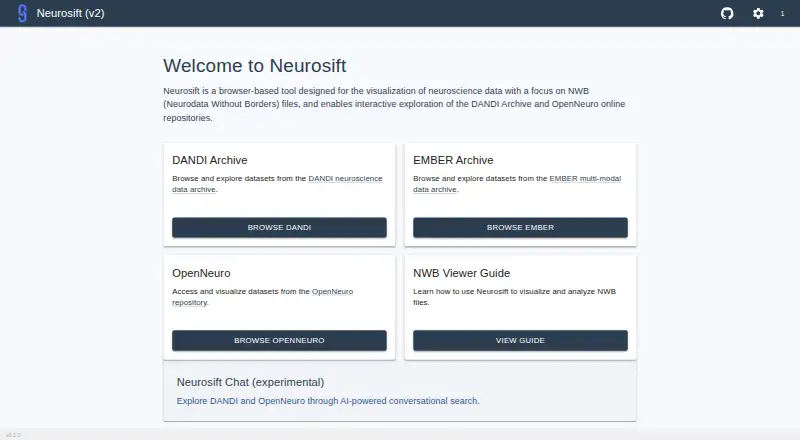Click the version label in status bar
Screen dimensions: 800x440
13,435
